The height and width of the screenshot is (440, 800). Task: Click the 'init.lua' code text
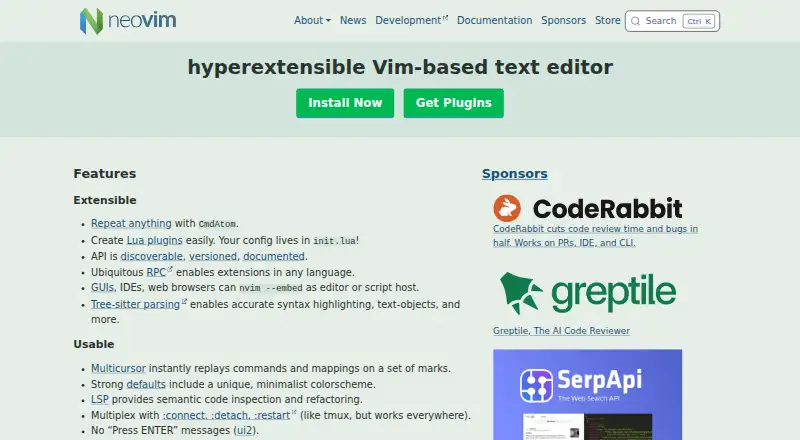(x=334, y=241)
